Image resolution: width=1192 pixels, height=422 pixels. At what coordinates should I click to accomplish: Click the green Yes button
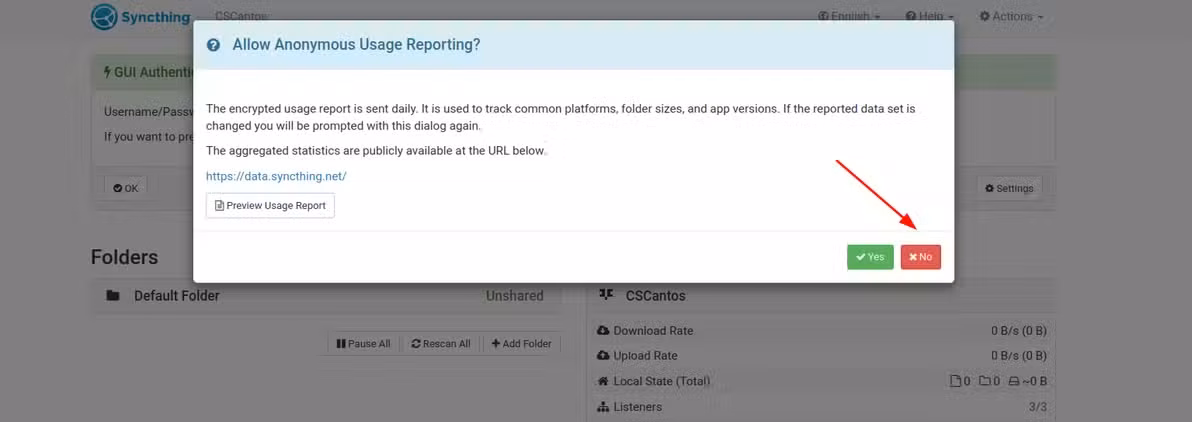[870, 257]
